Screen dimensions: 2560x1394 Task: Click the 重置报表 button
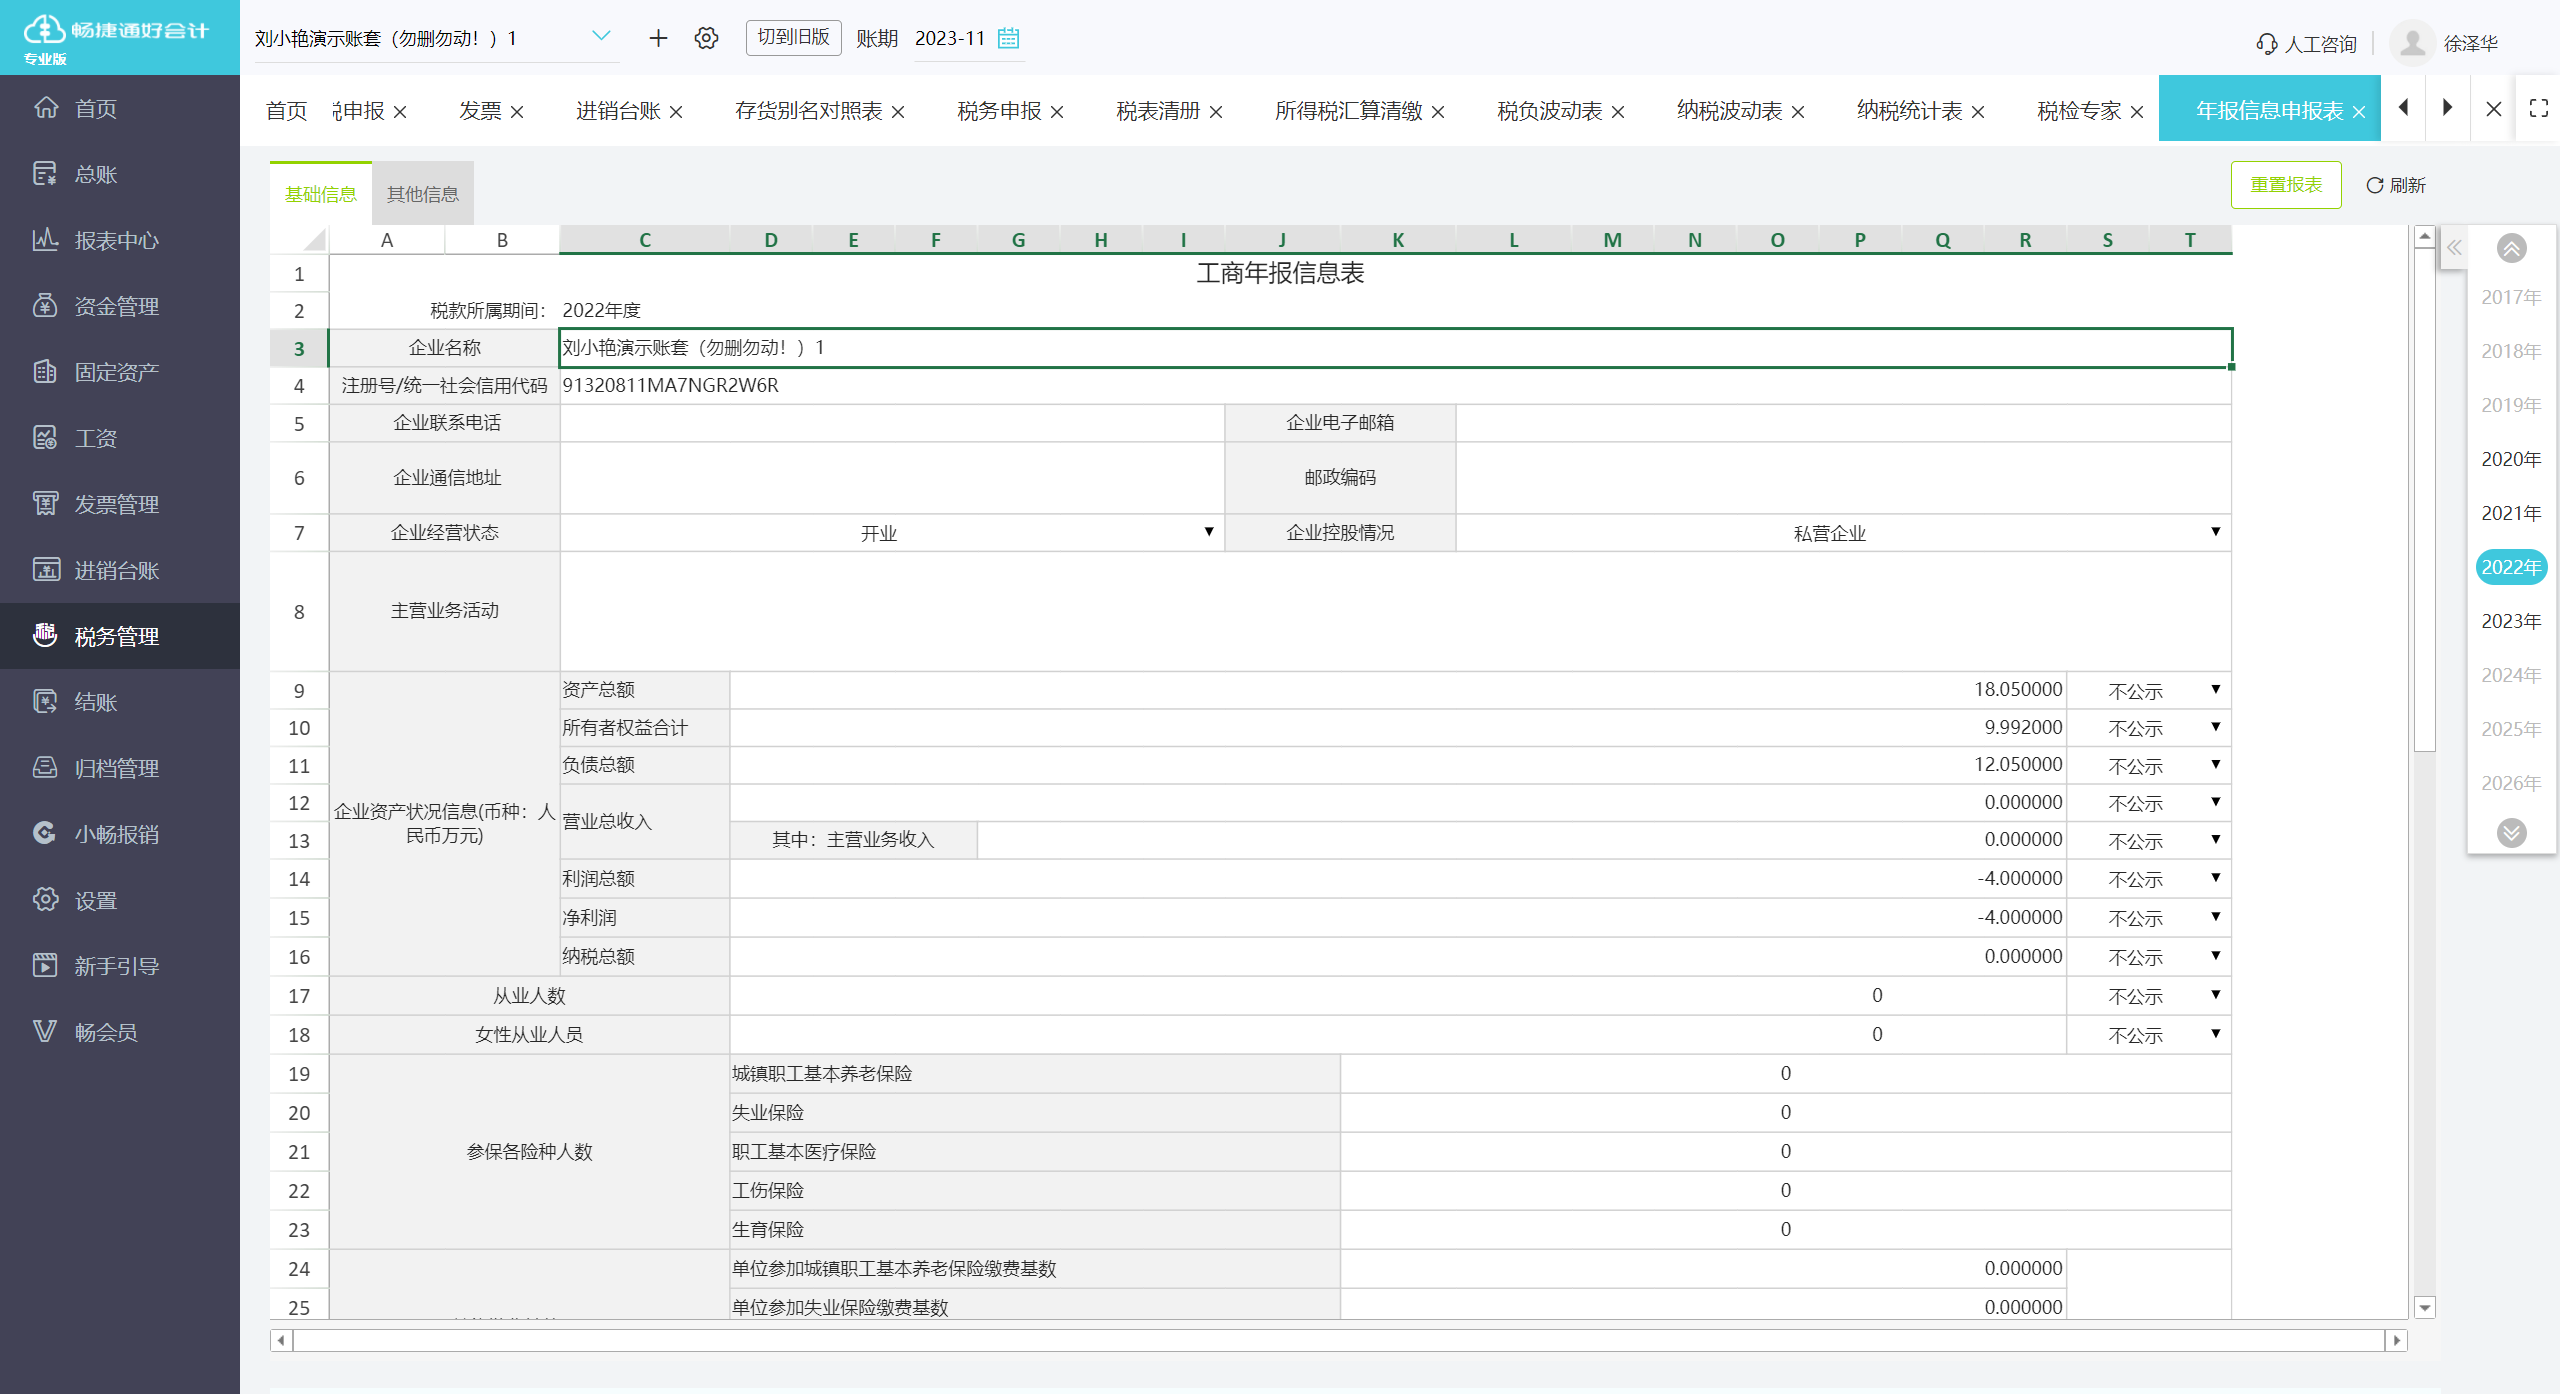[x=2285, y=184]
